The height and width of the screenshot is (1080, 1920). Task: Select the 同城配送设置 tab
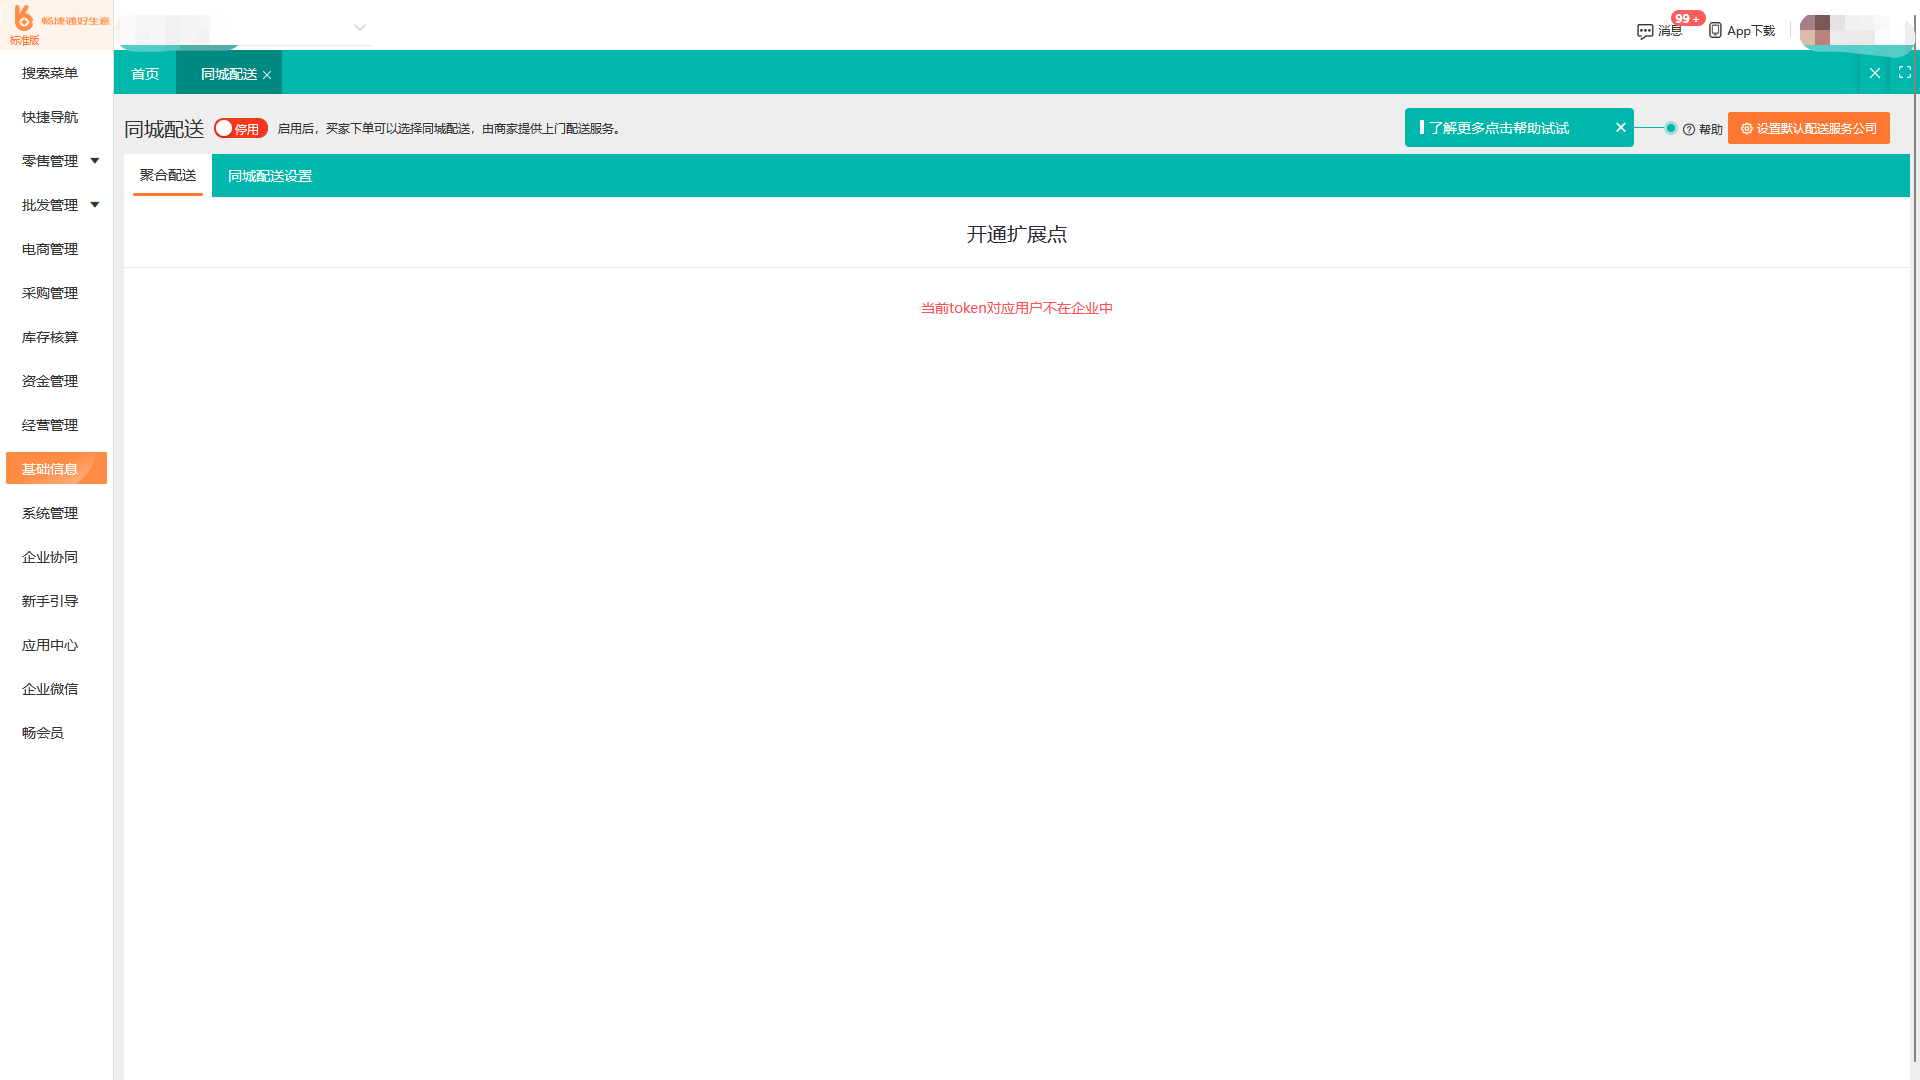tap(269, 175)
